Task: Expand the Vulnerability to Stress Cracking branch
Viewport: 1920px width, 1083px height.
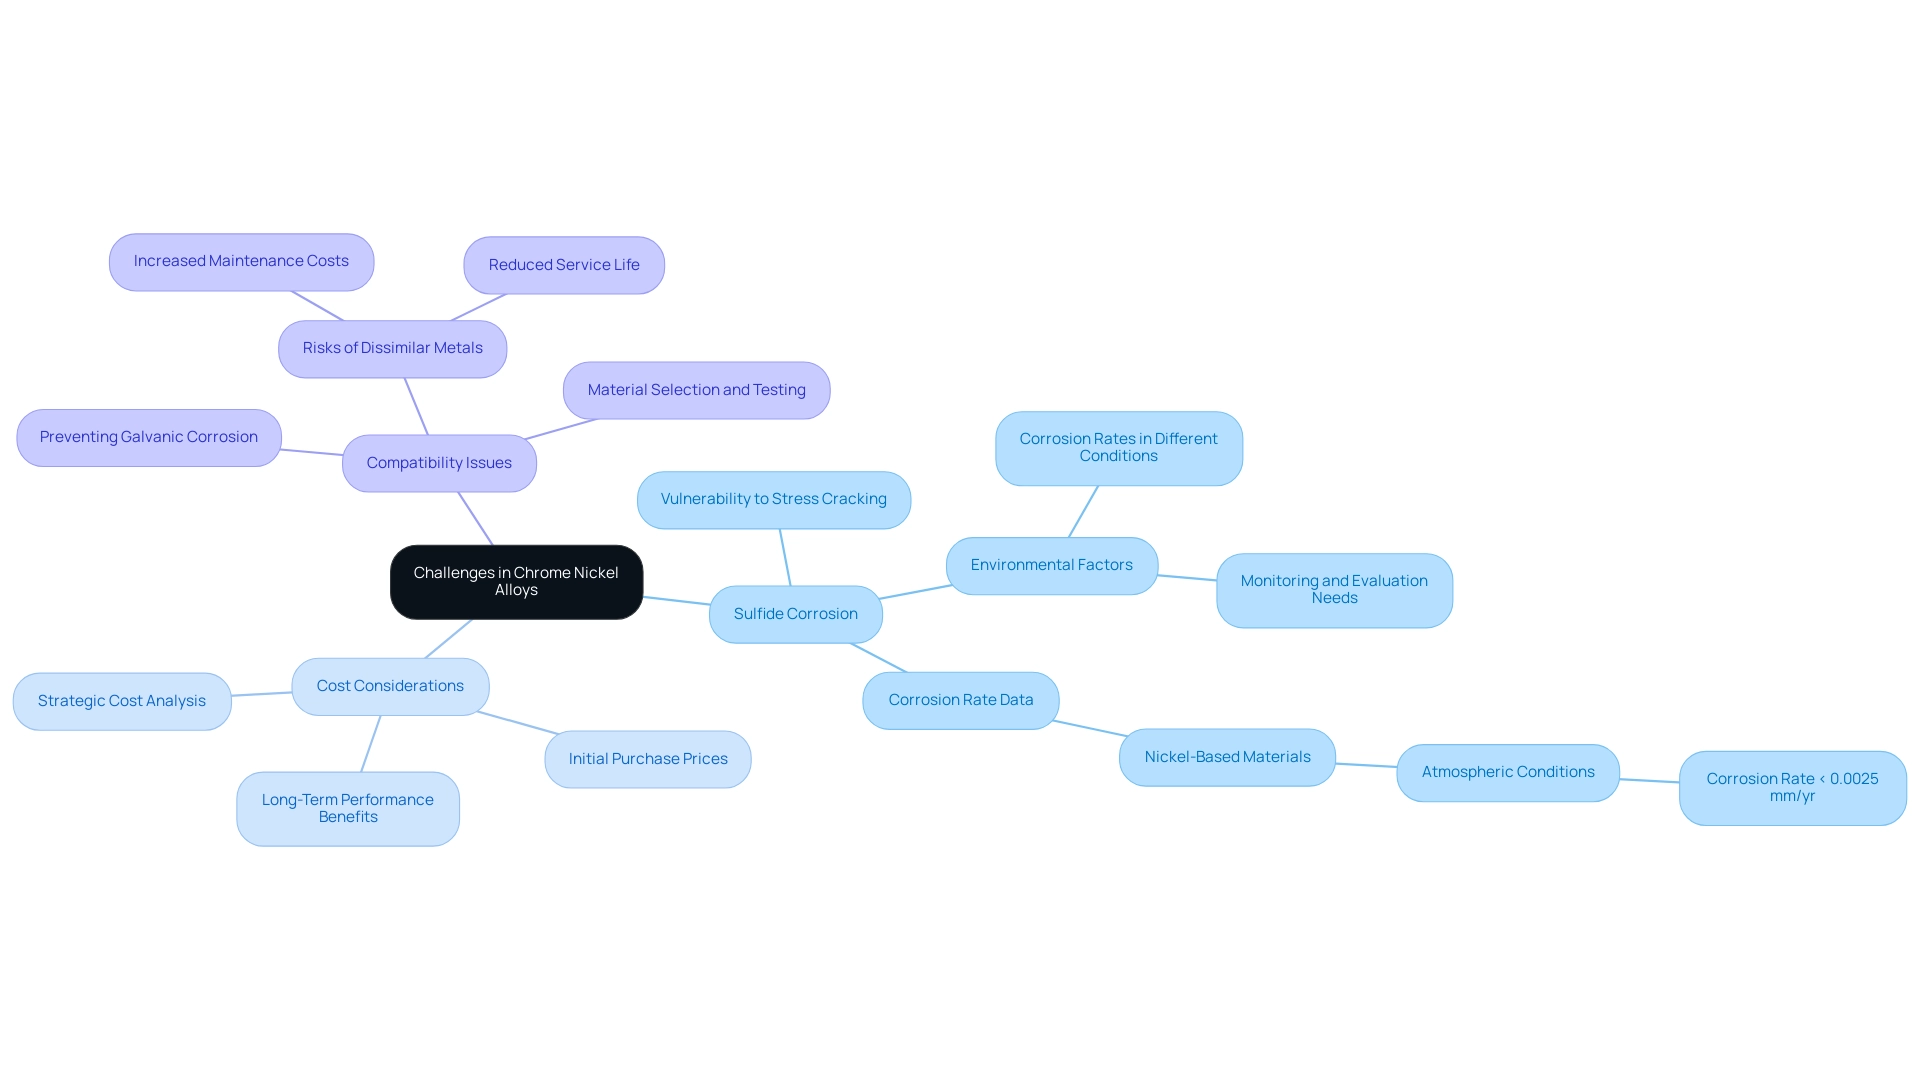Action: point(774,497)
